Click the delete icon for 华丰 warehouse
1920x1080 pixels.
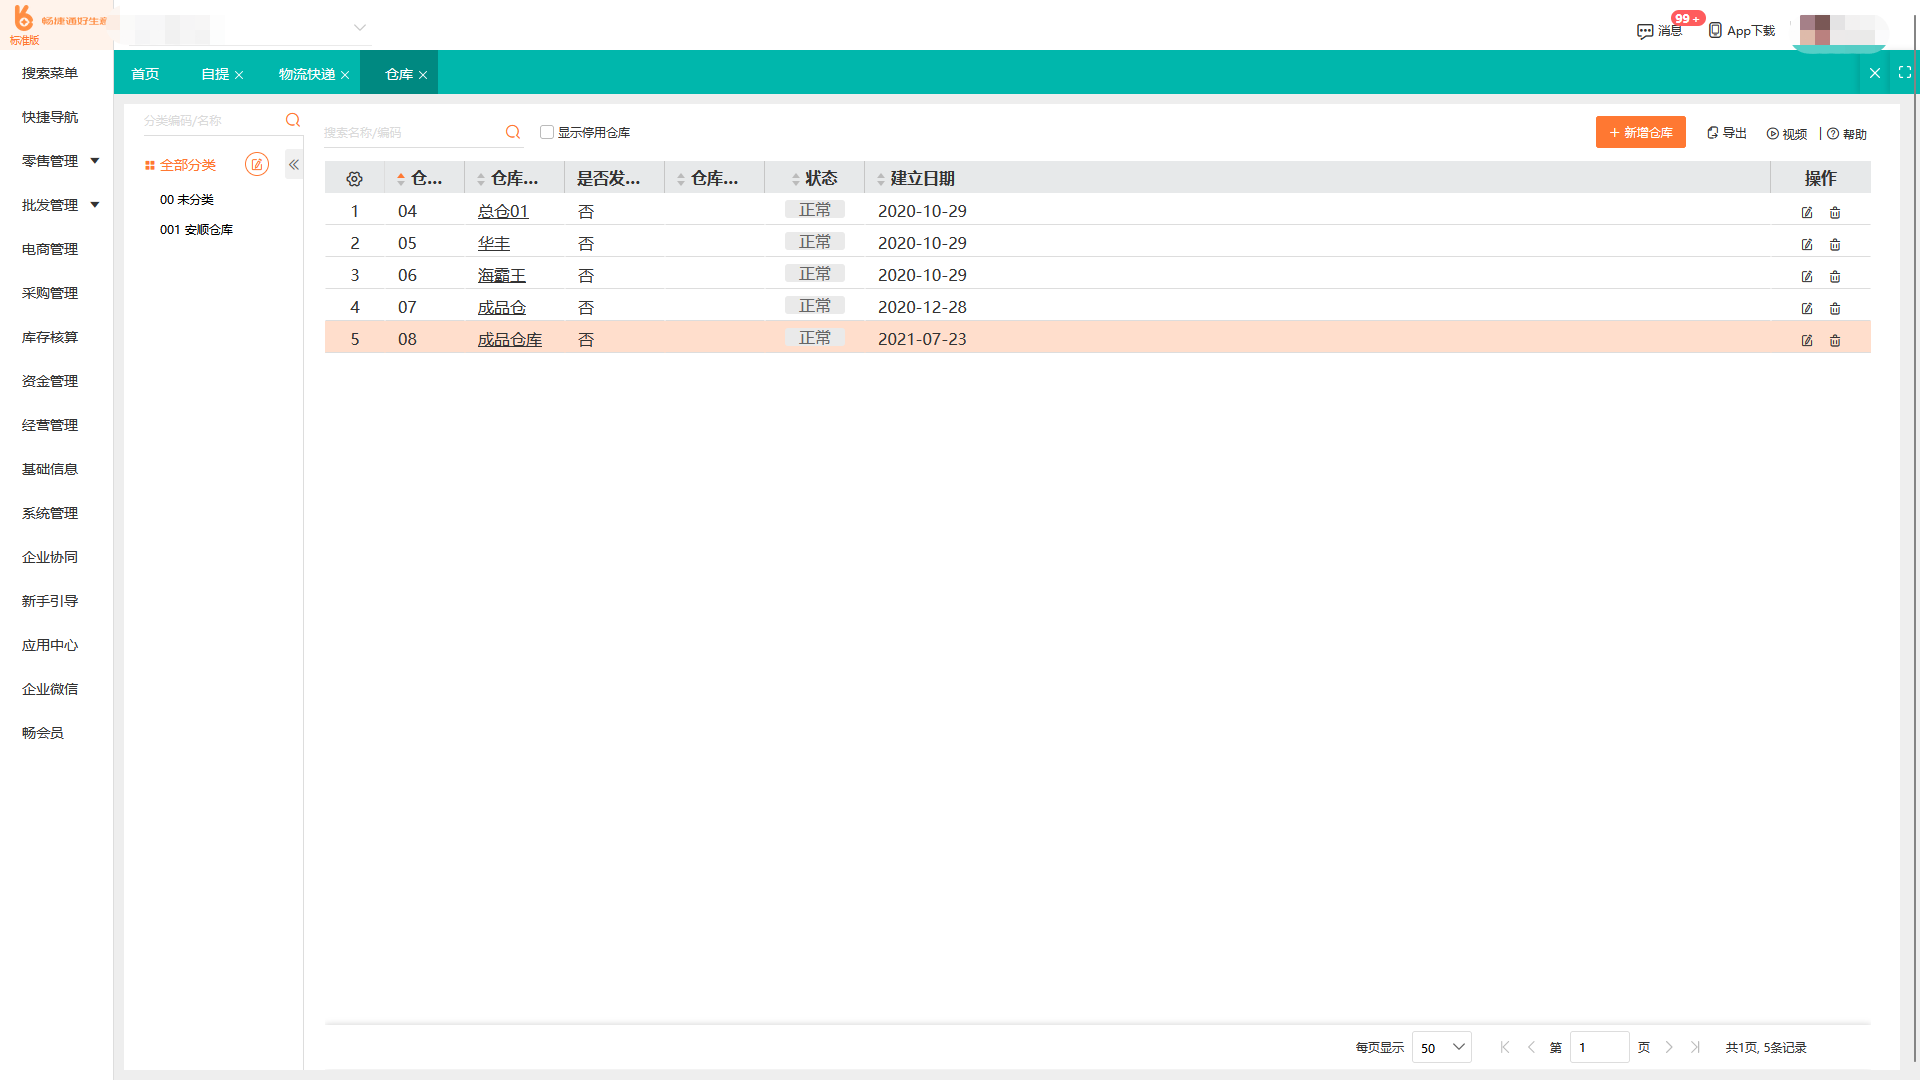[1836, 243]
